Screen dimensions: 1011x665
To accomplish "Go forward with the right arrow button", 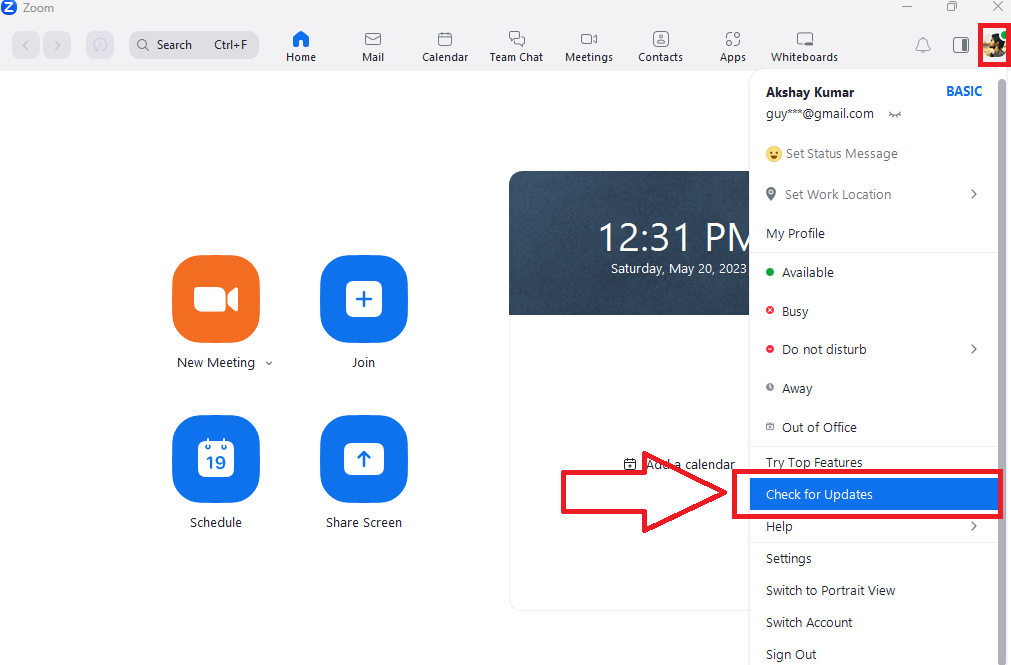I will pos(57,45).
